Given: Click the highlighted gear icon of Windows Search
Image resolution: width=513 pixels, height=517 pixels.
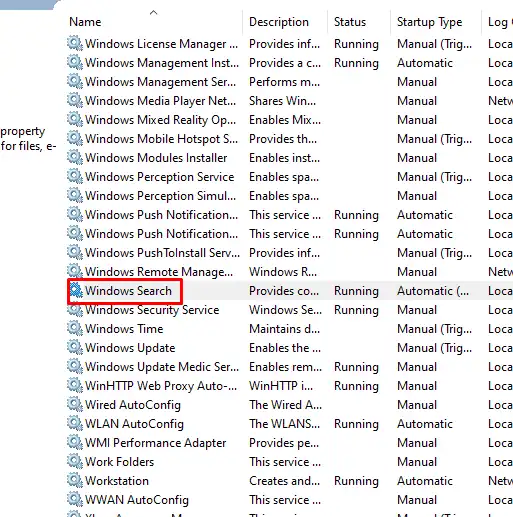Looking at the screenshot, I should (x=76, y=291).
